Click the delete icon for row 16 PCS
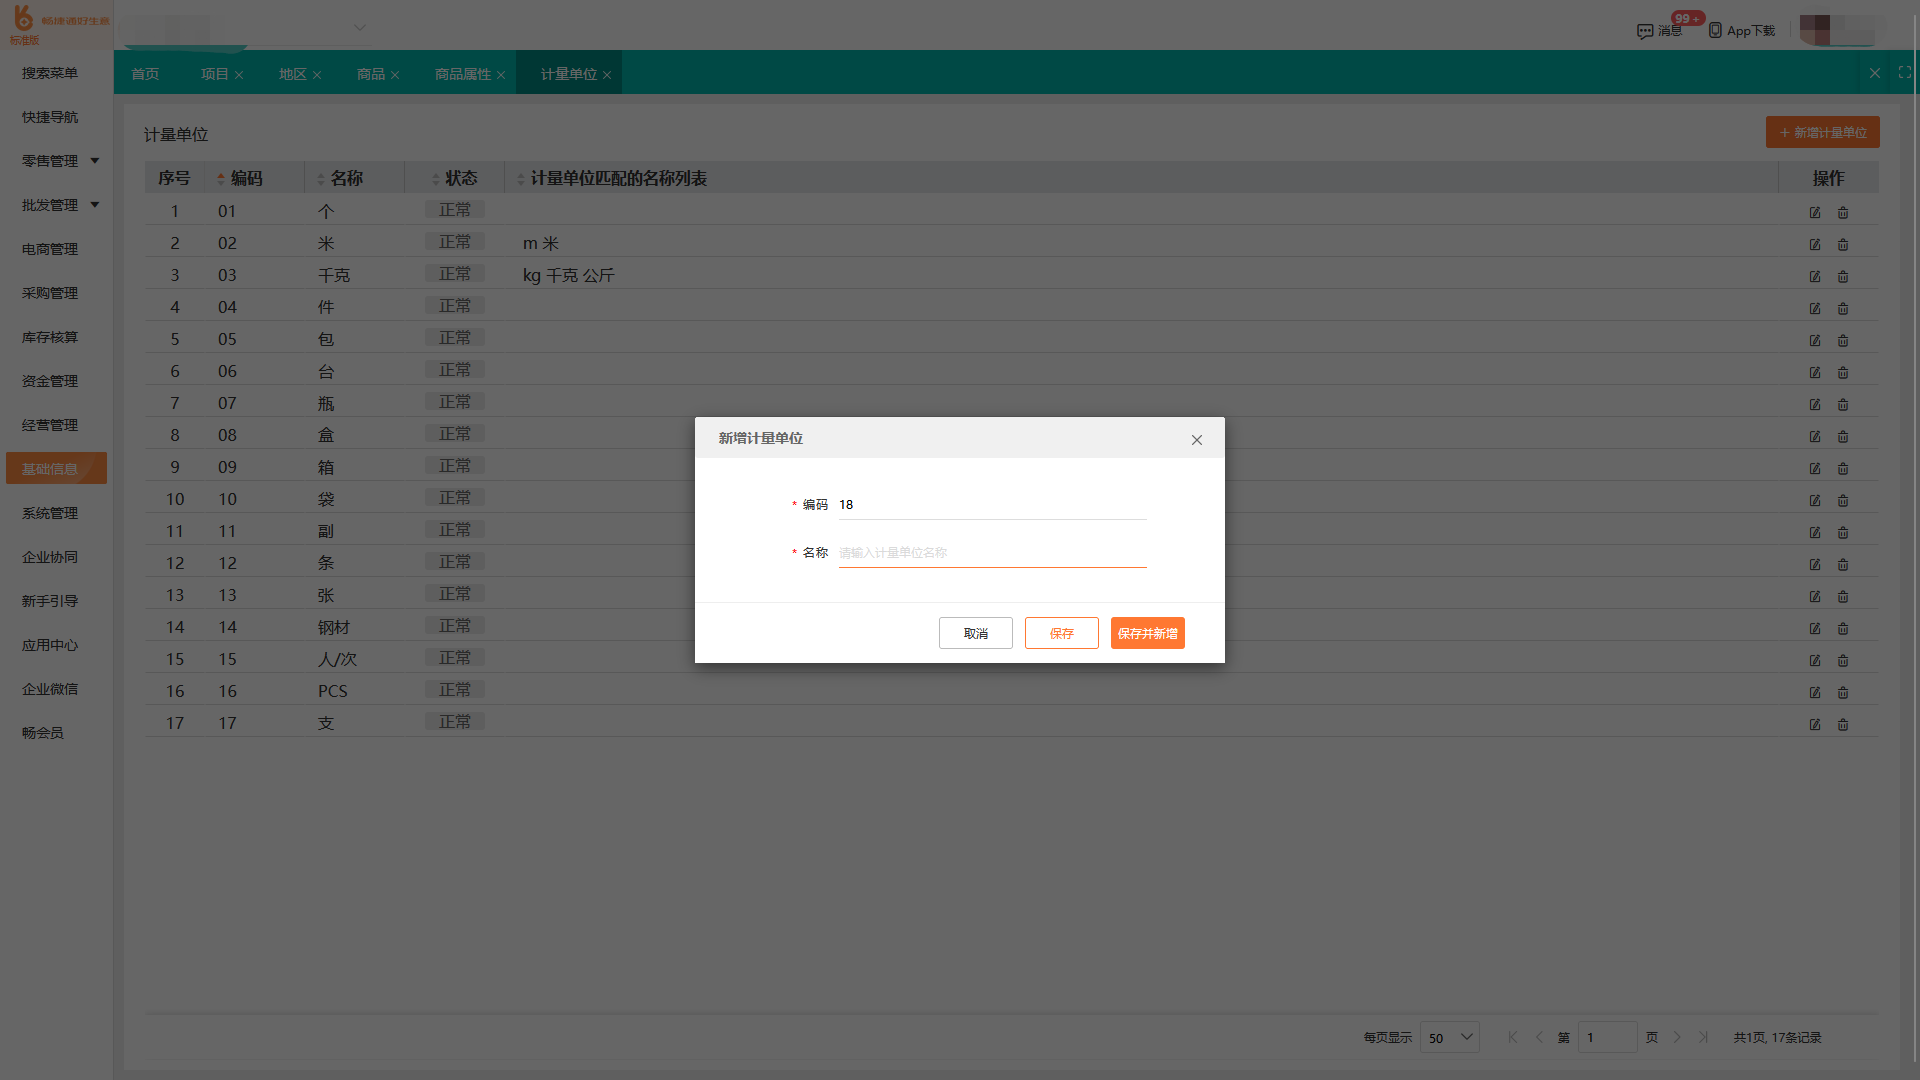The width and height of the screenshot is (1920, 1080). point(1844,692)
